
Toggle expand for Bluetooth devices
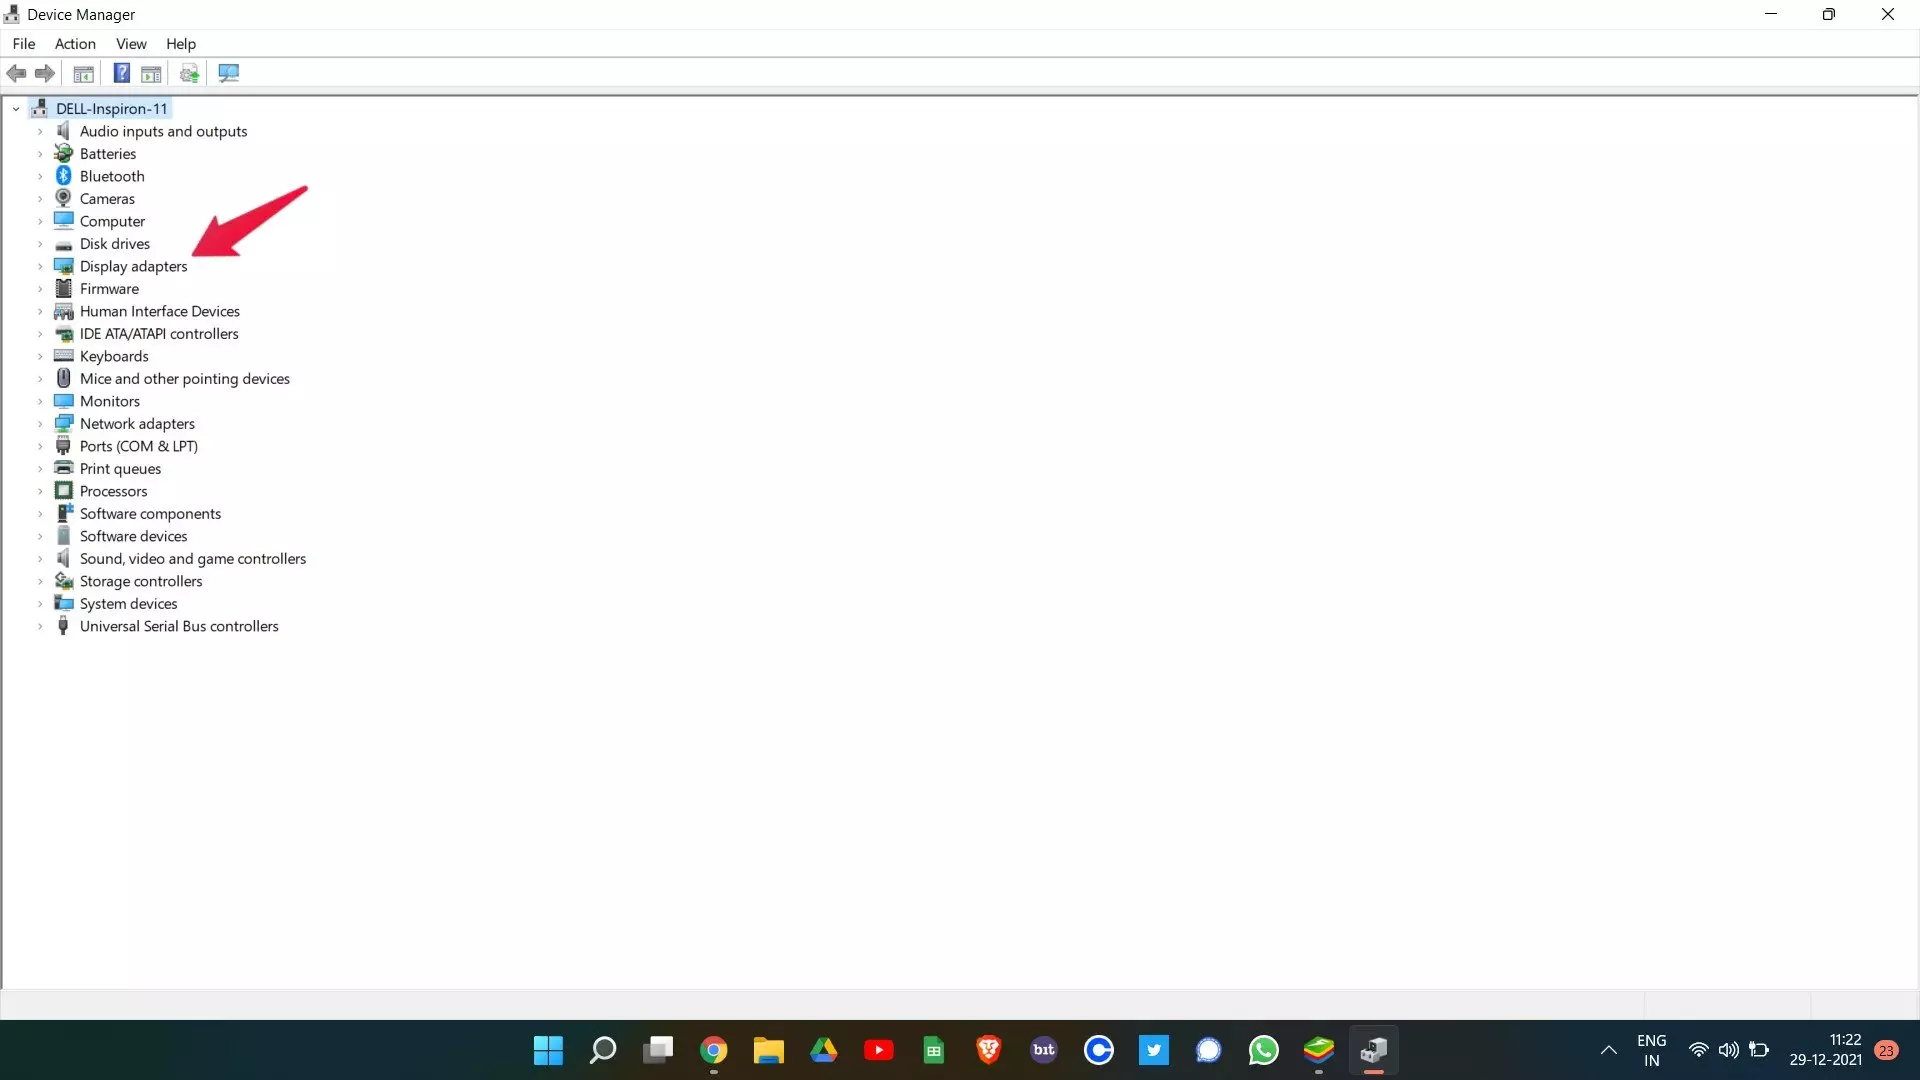pyautogui.click(x=40, y=175)
